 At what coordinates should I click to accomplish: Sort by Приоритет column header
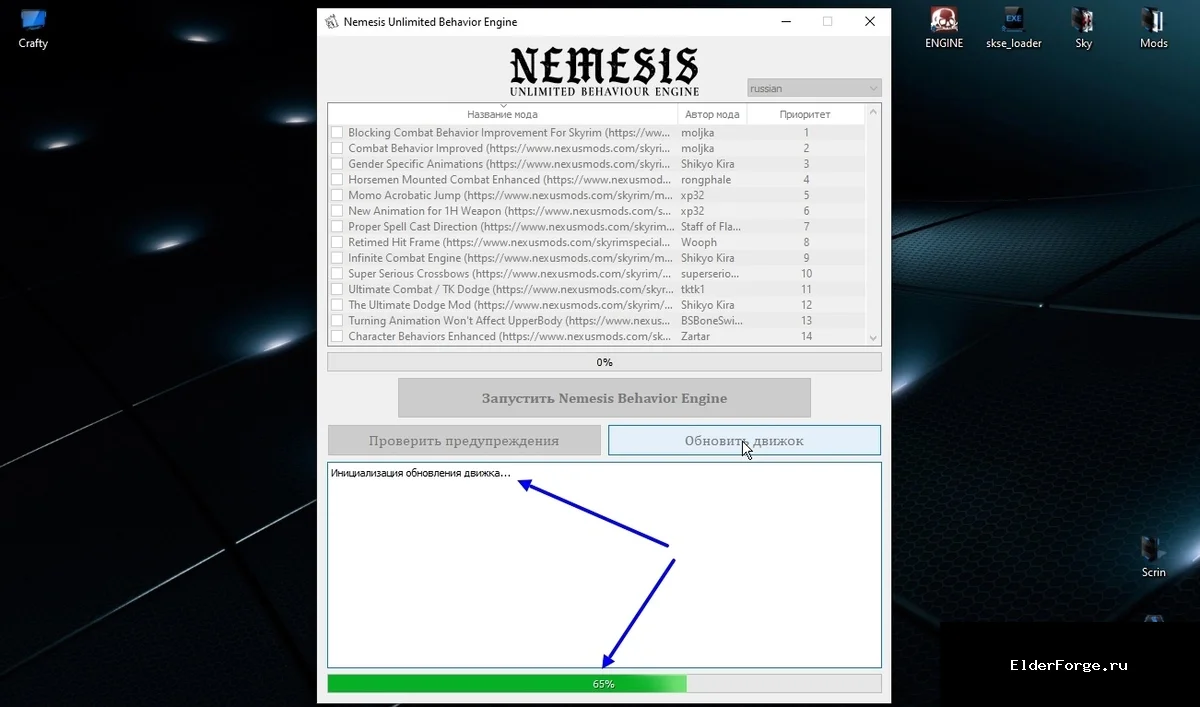coord(805,115)
